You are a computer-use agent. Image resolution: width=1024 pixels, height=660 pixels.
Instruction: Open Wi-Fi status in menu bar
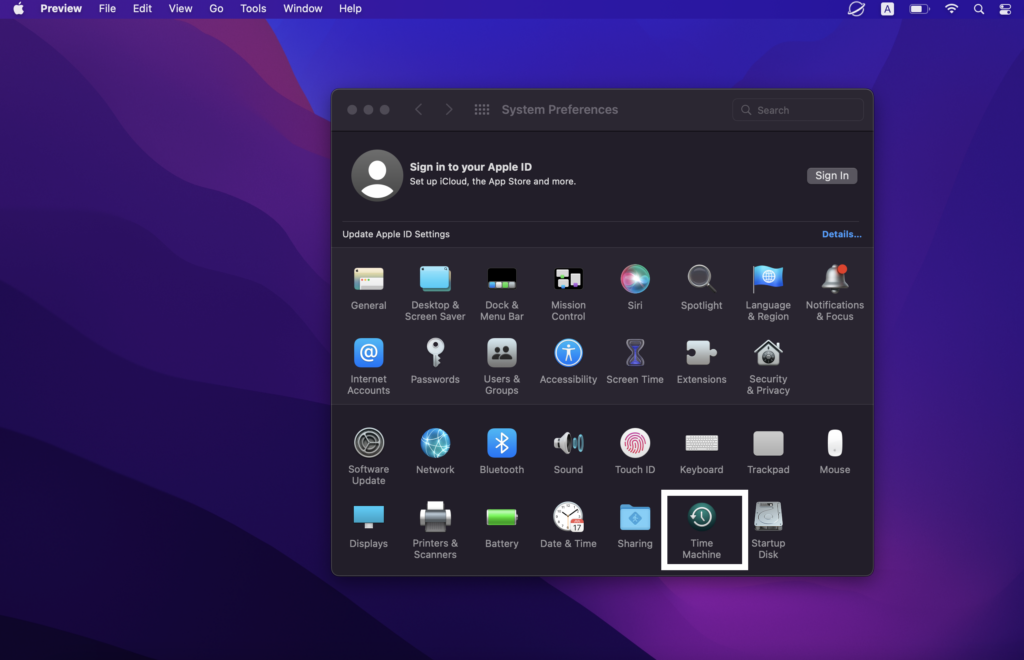coord(952,8)
